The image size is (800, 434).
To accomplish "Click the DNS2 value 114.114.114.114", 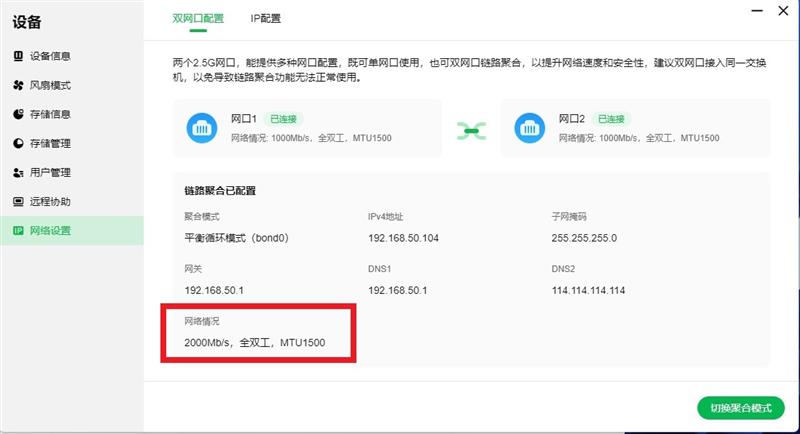I will click(x=588, y=291).
